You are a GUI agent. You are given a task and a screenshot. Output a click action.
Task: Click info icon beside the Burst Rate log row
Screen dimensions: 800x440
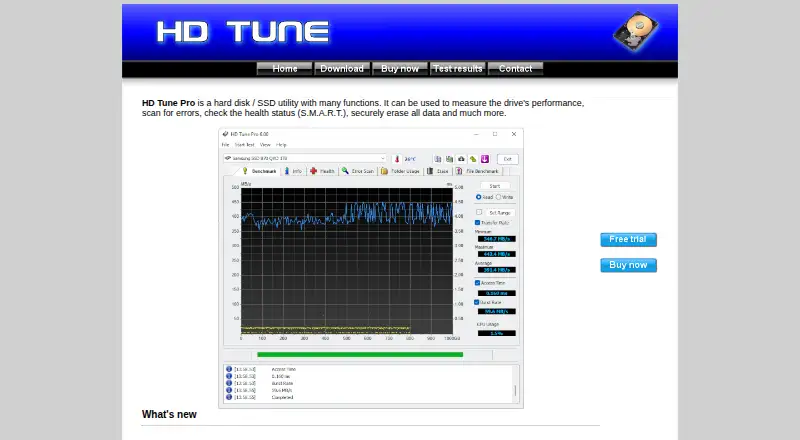point(229,383)
